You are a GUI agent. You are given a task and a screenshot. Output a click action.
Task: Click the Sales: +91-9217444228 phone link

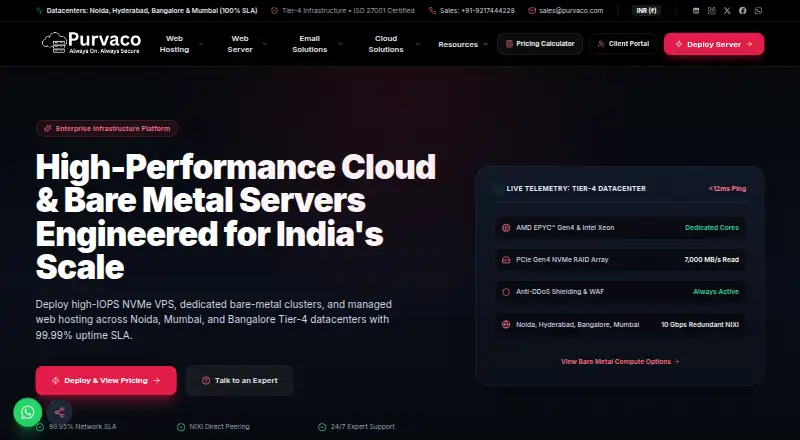(x=477, y=11)
